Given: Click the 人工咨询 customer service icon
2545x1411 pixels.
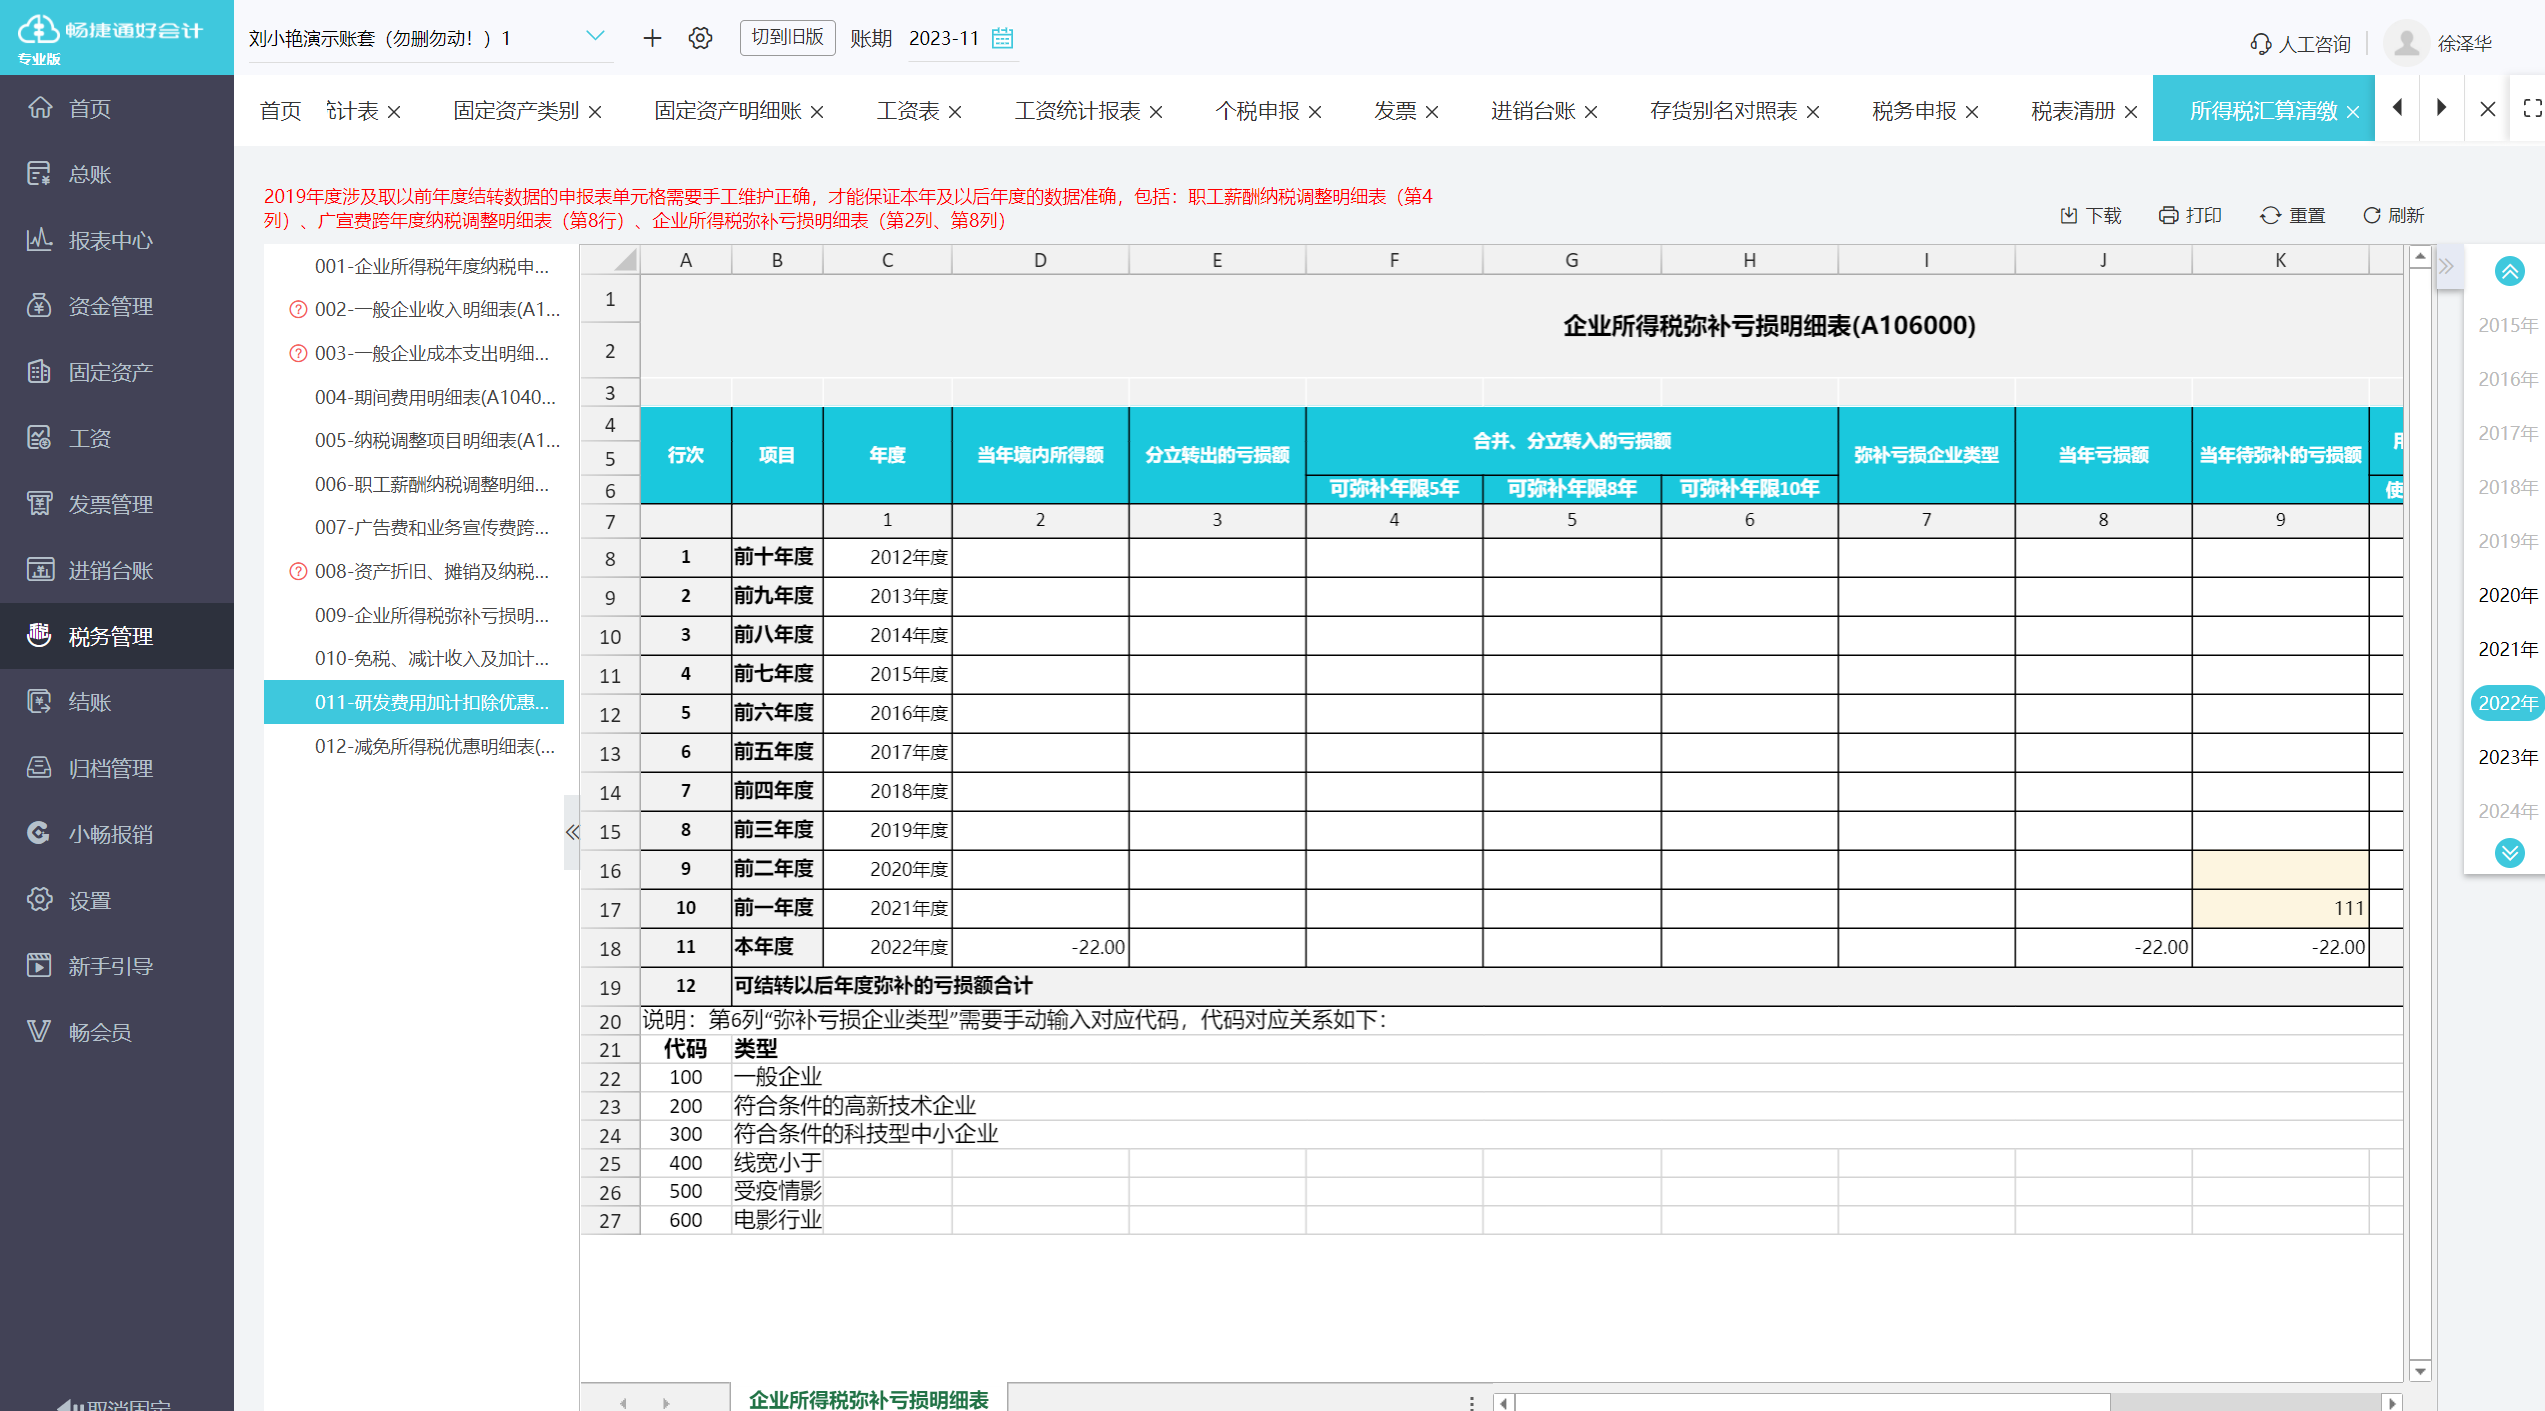Looking at the screenshot, I should click(x=2262, y=38).
